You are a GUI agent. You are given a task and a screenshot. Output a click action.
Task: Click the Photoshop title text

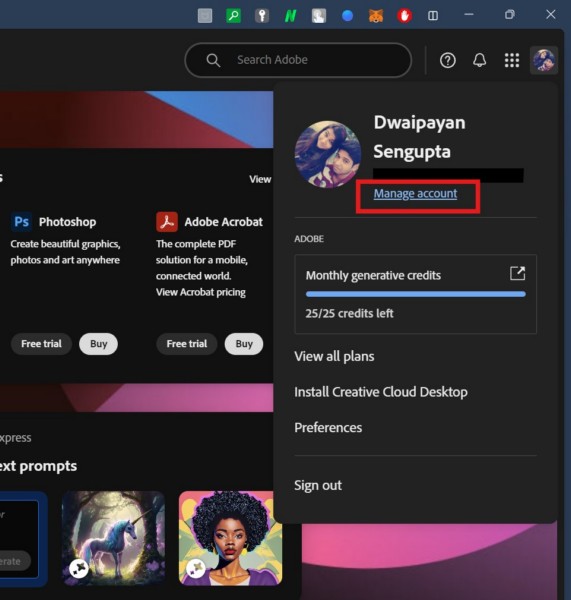click(67, 222)
